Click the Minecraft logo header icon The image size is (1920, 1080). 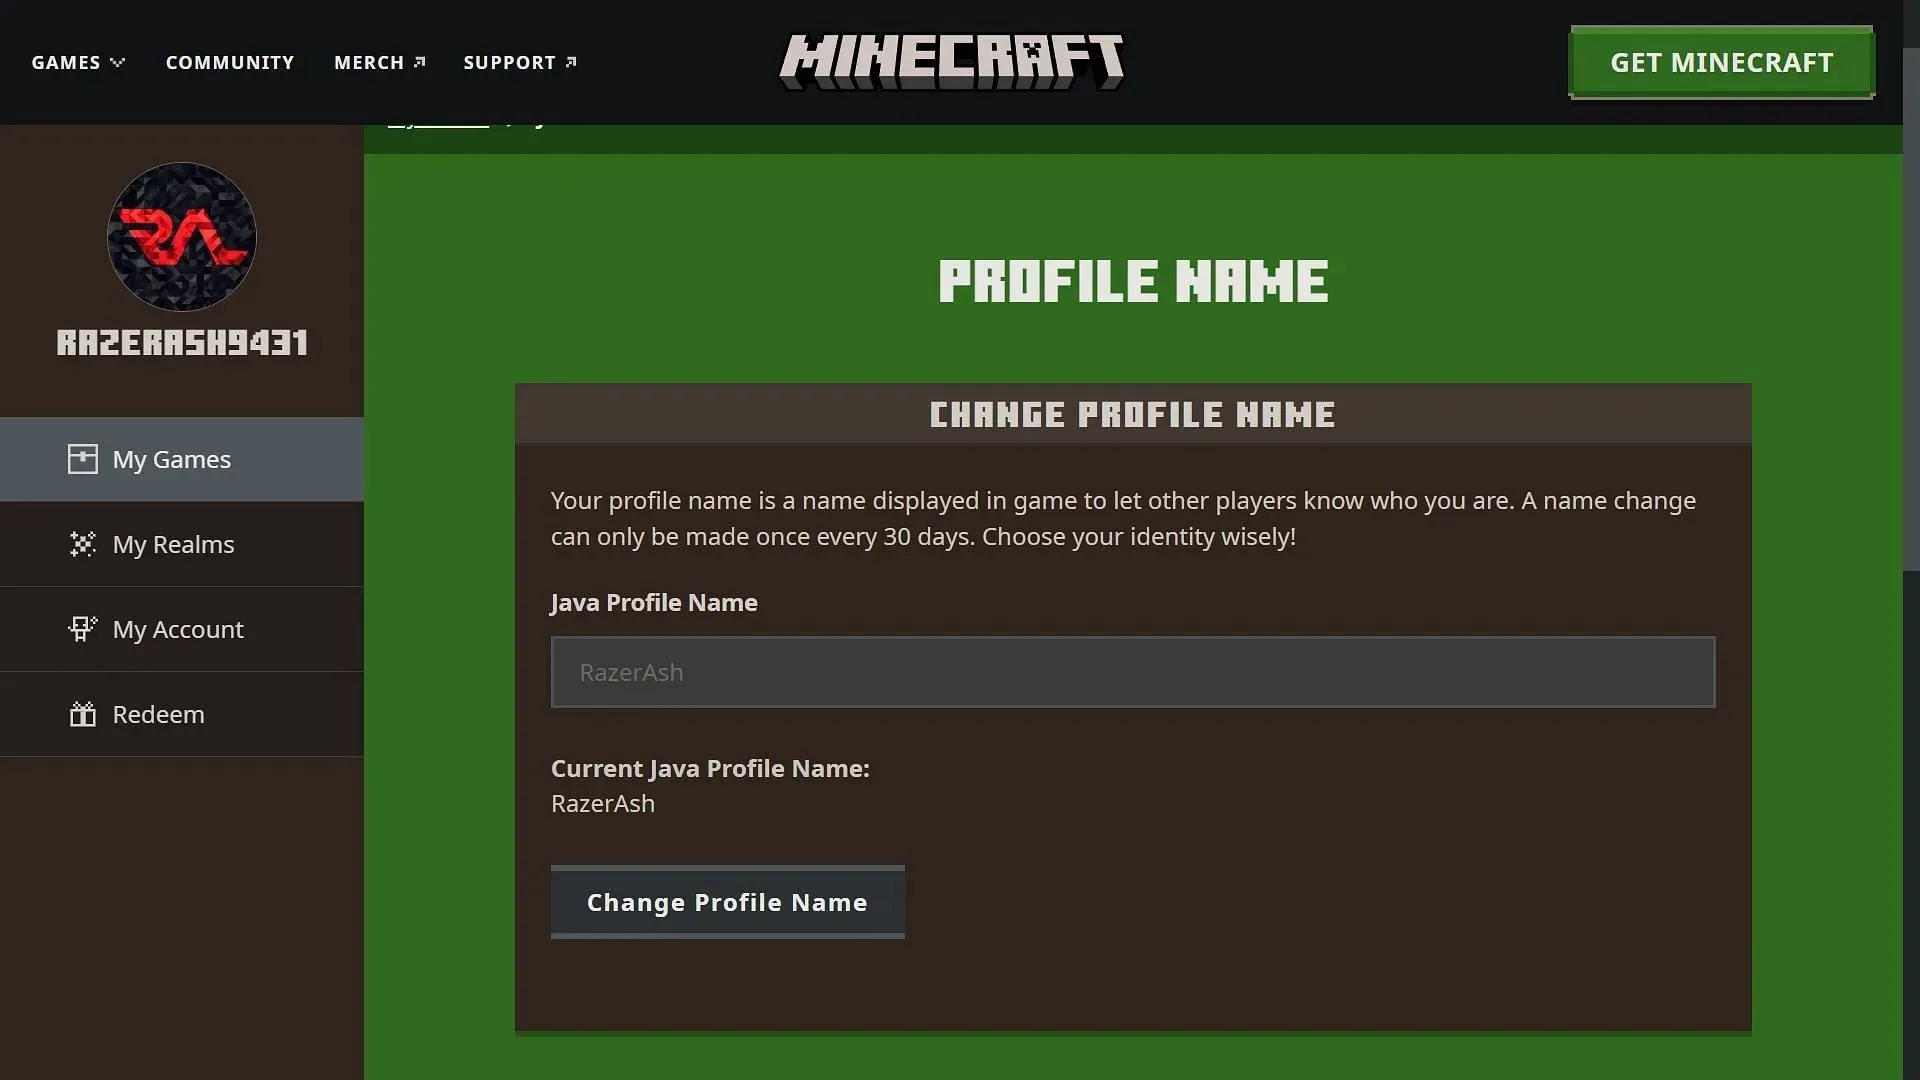coord(952,62)
